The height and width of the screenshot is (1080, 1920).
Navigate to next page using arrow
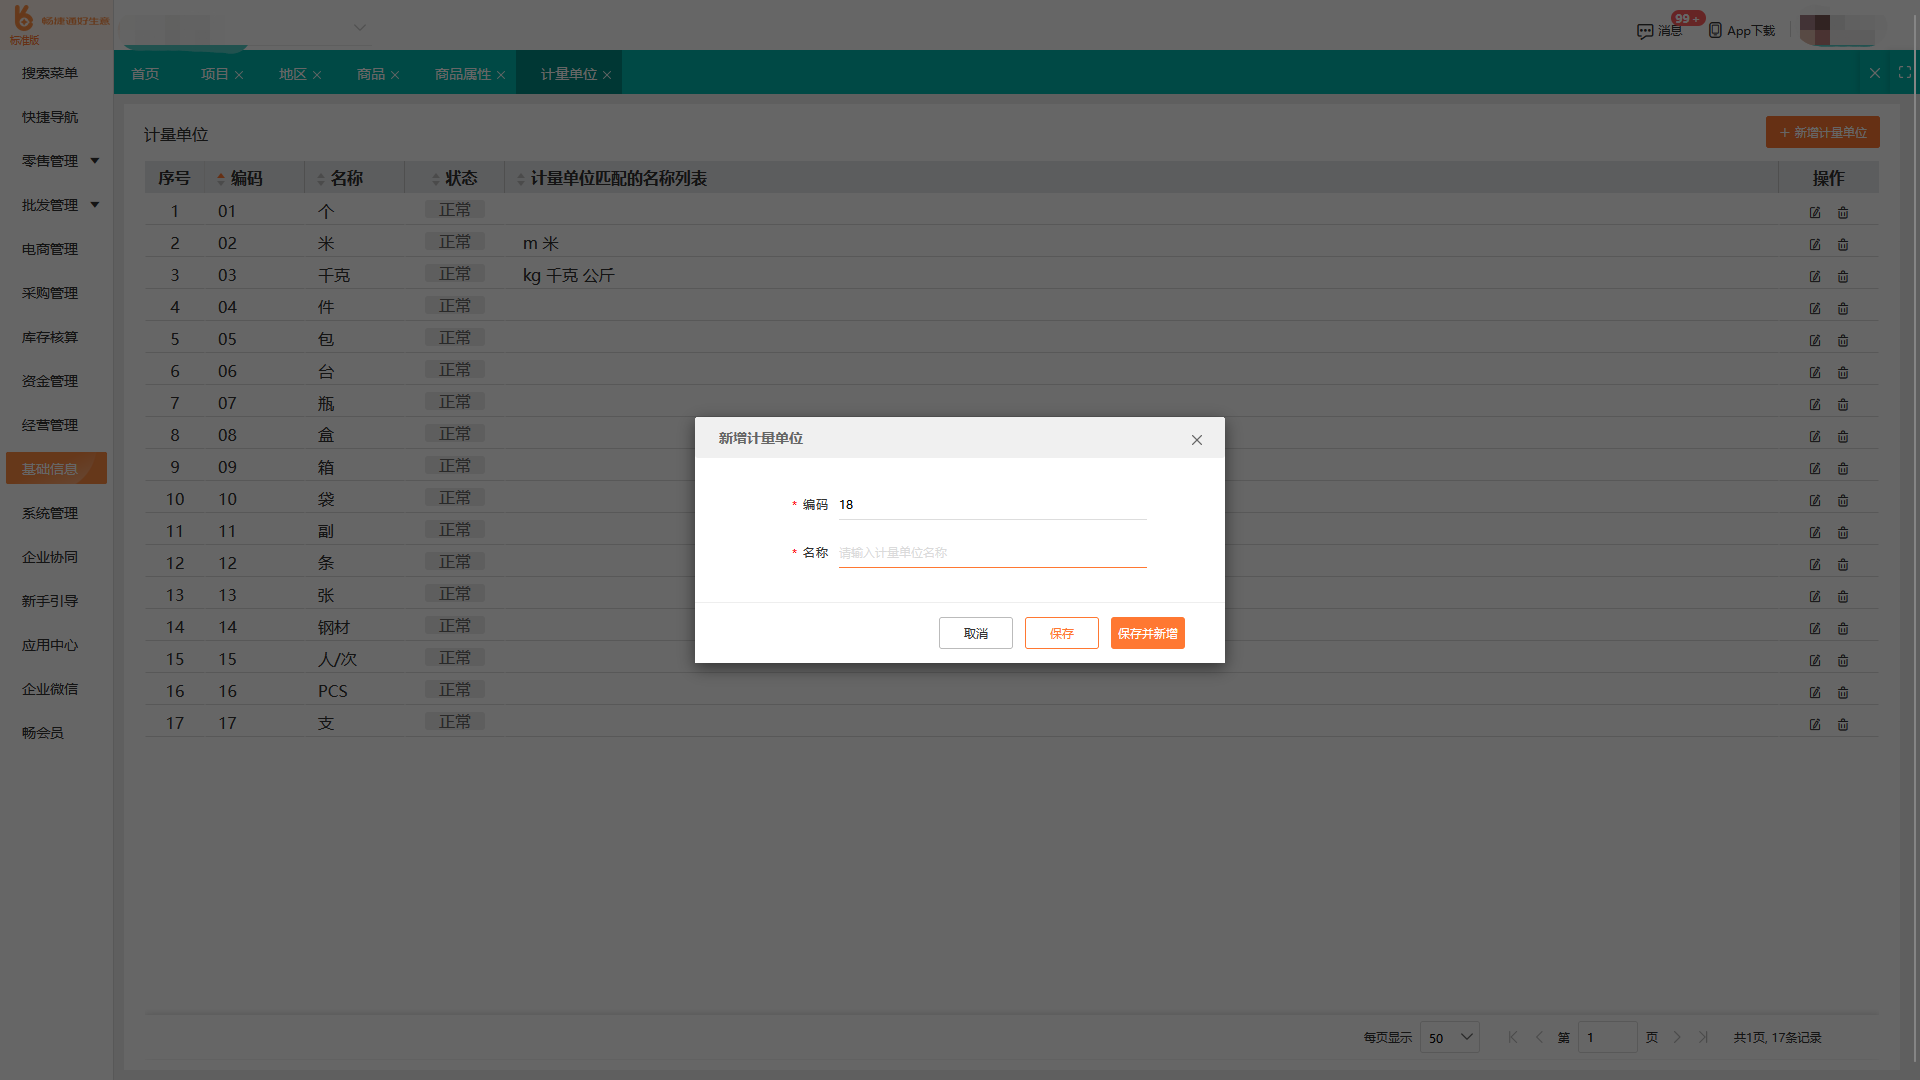[1677, 1038]
